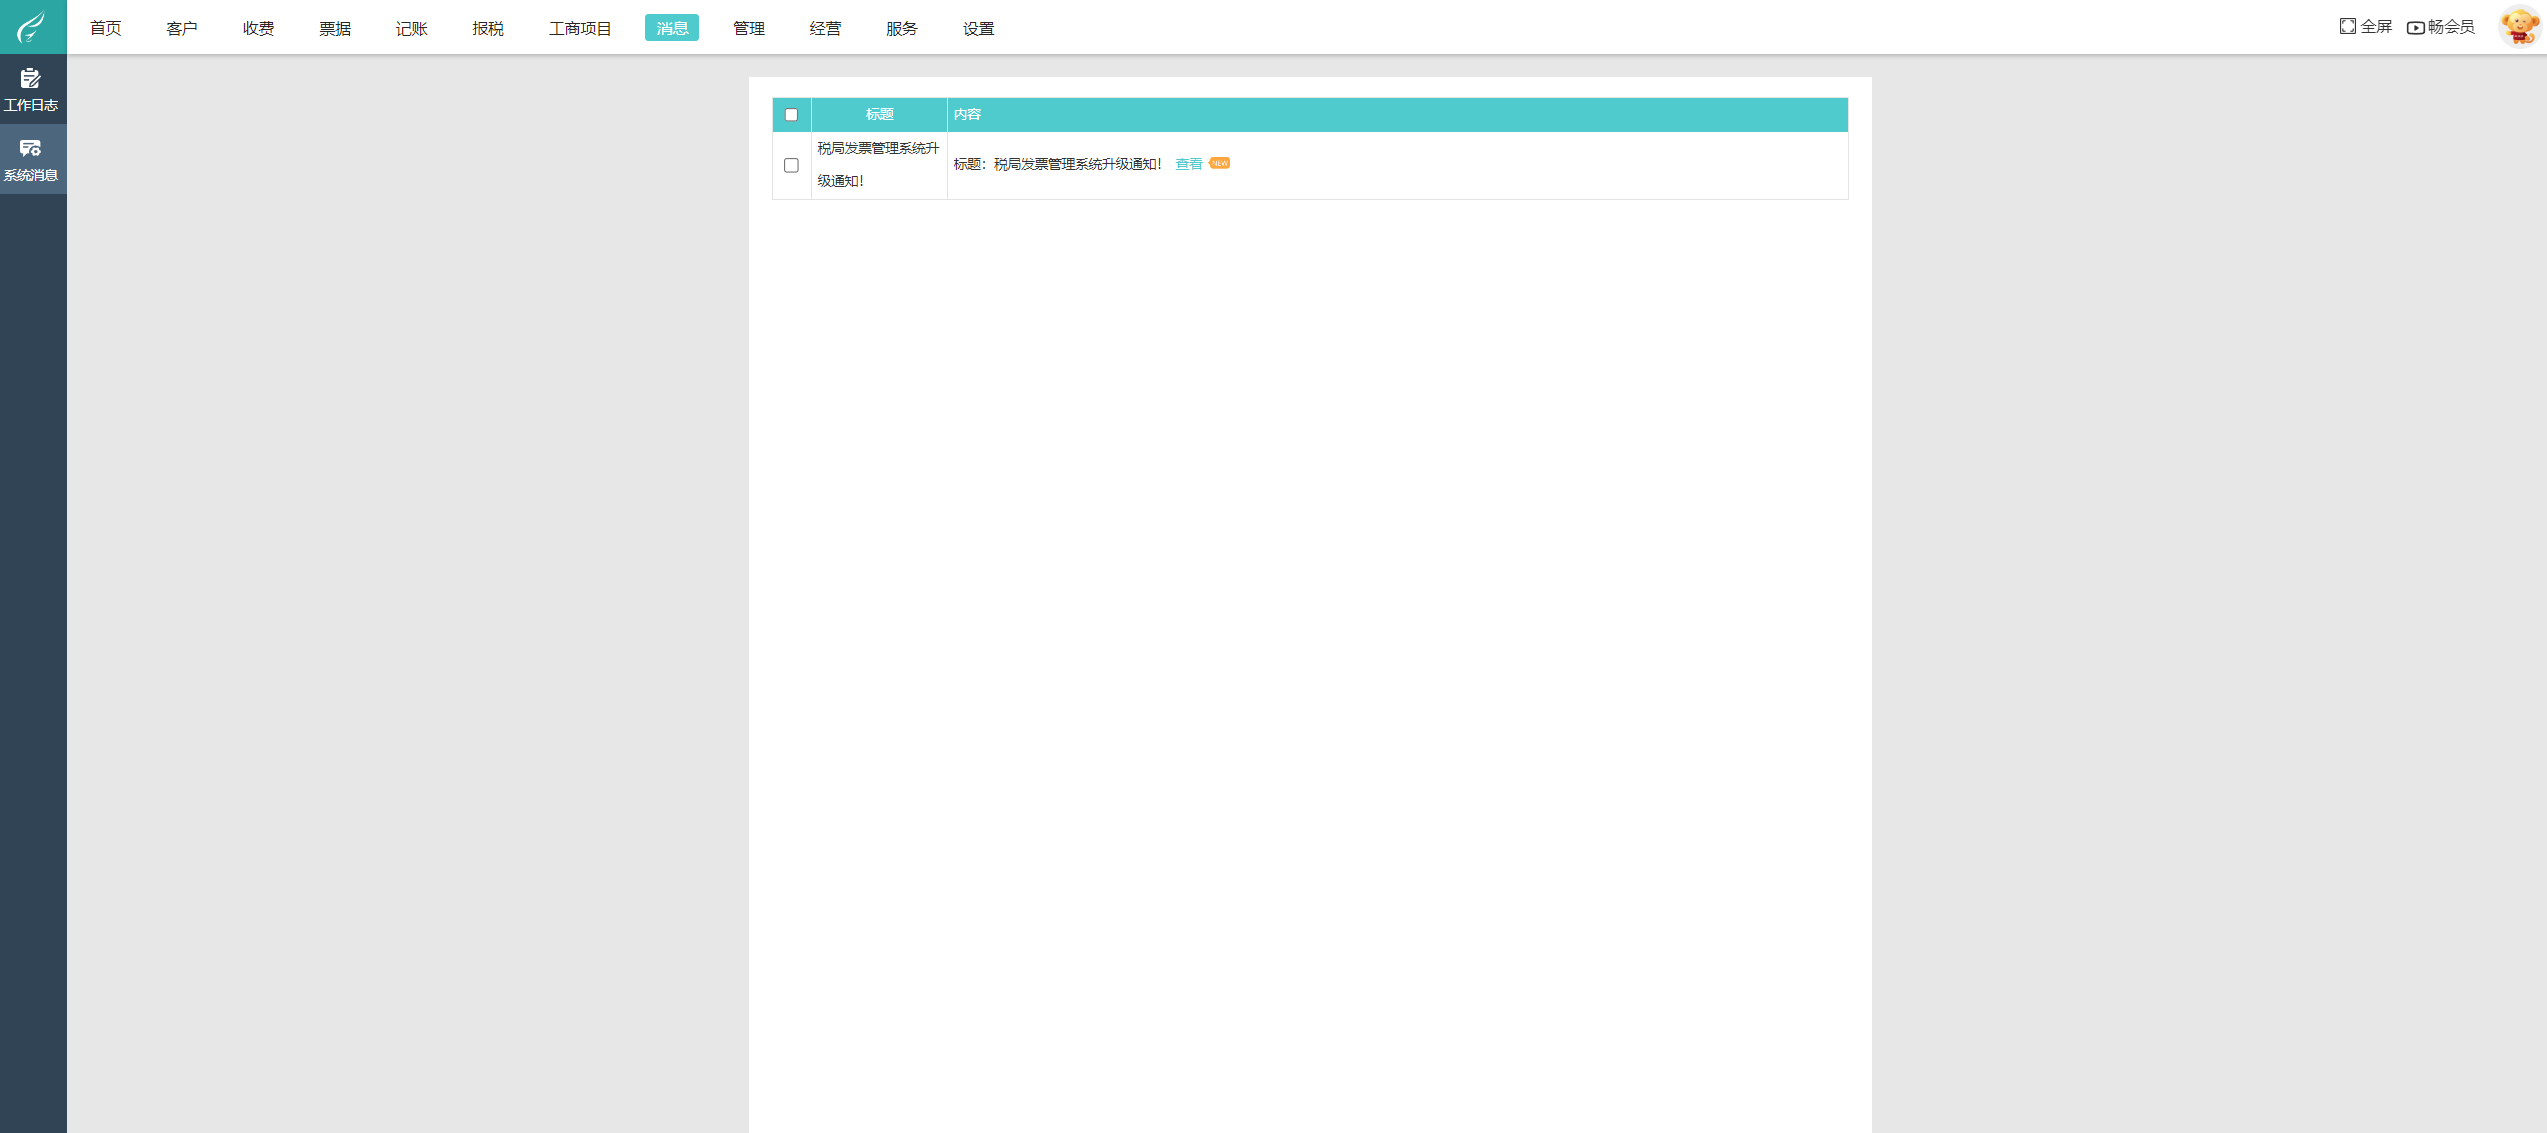Screen dimensions: 2547x1133
Task: Click the 工作日志 sidebar icon
Action: pos(32,89)
